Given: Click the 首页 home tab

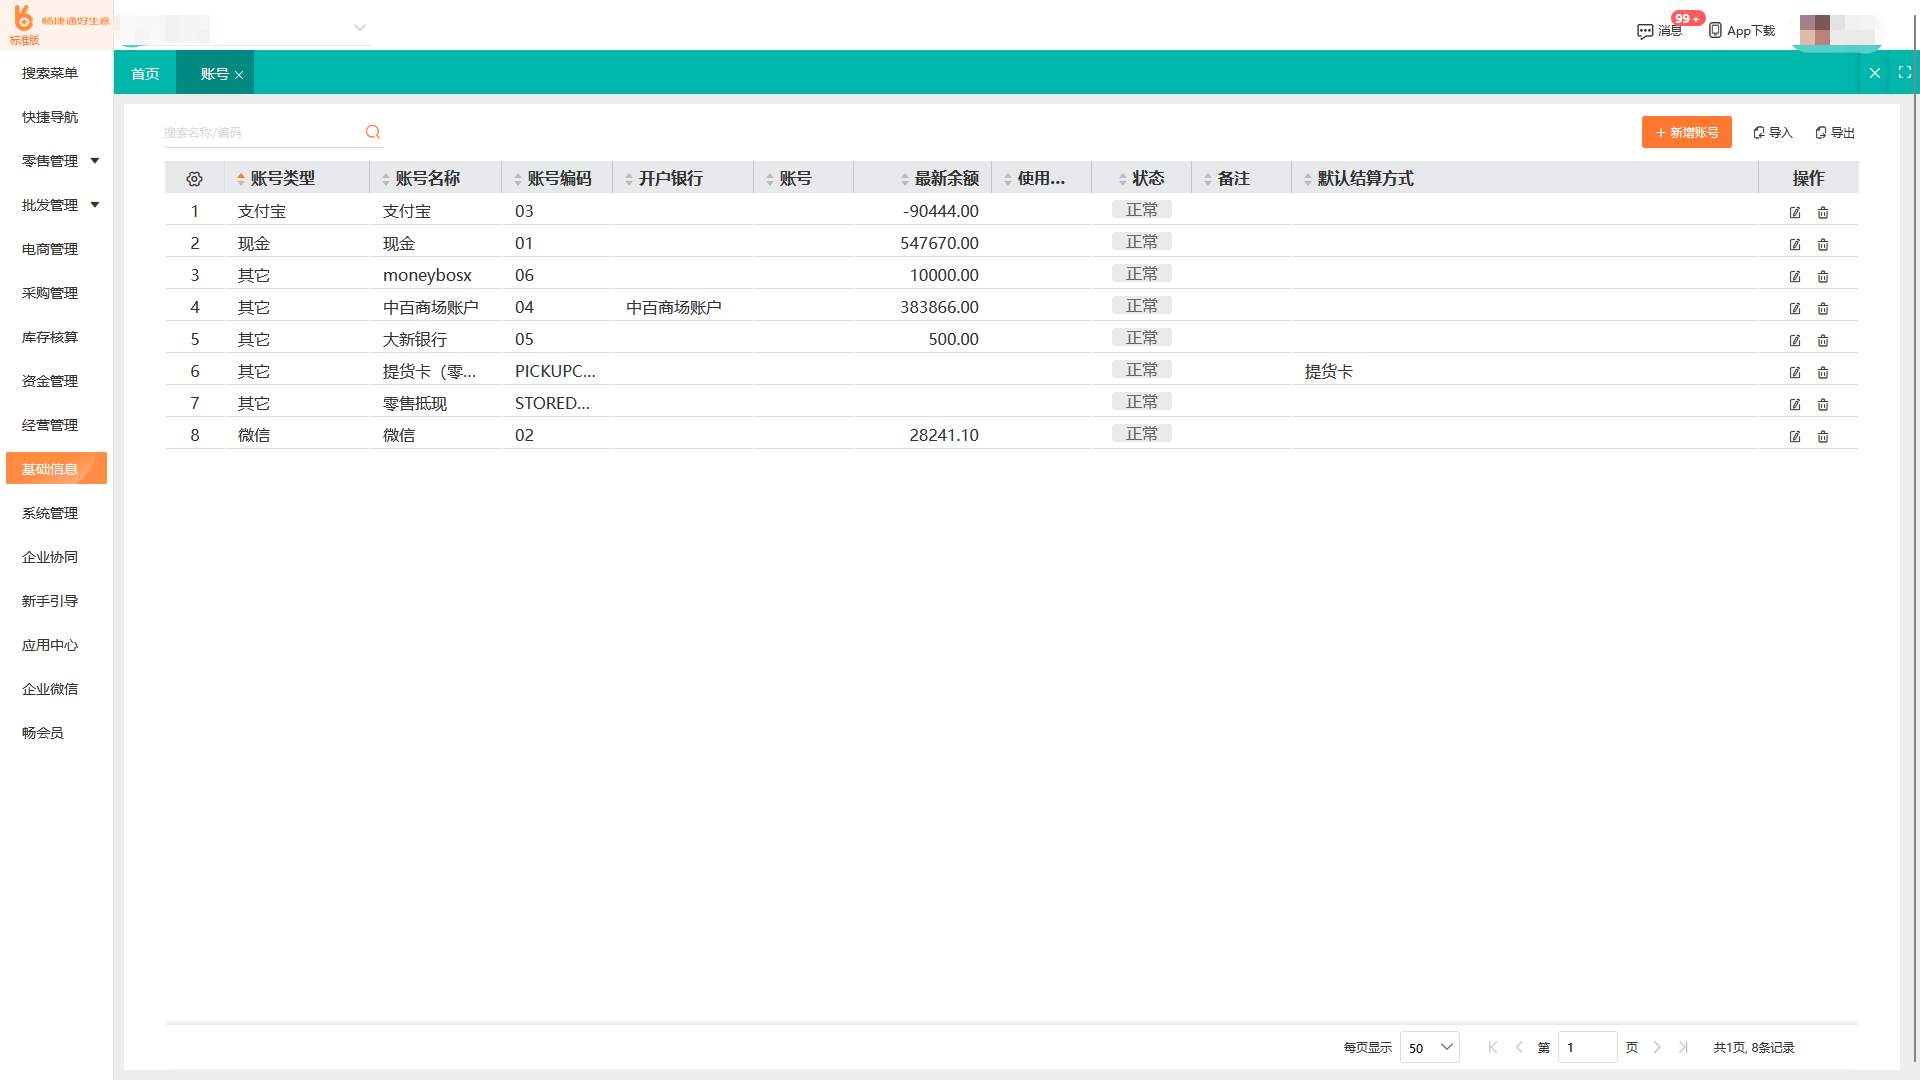Looking at the screenshot, I should point(145,73).
